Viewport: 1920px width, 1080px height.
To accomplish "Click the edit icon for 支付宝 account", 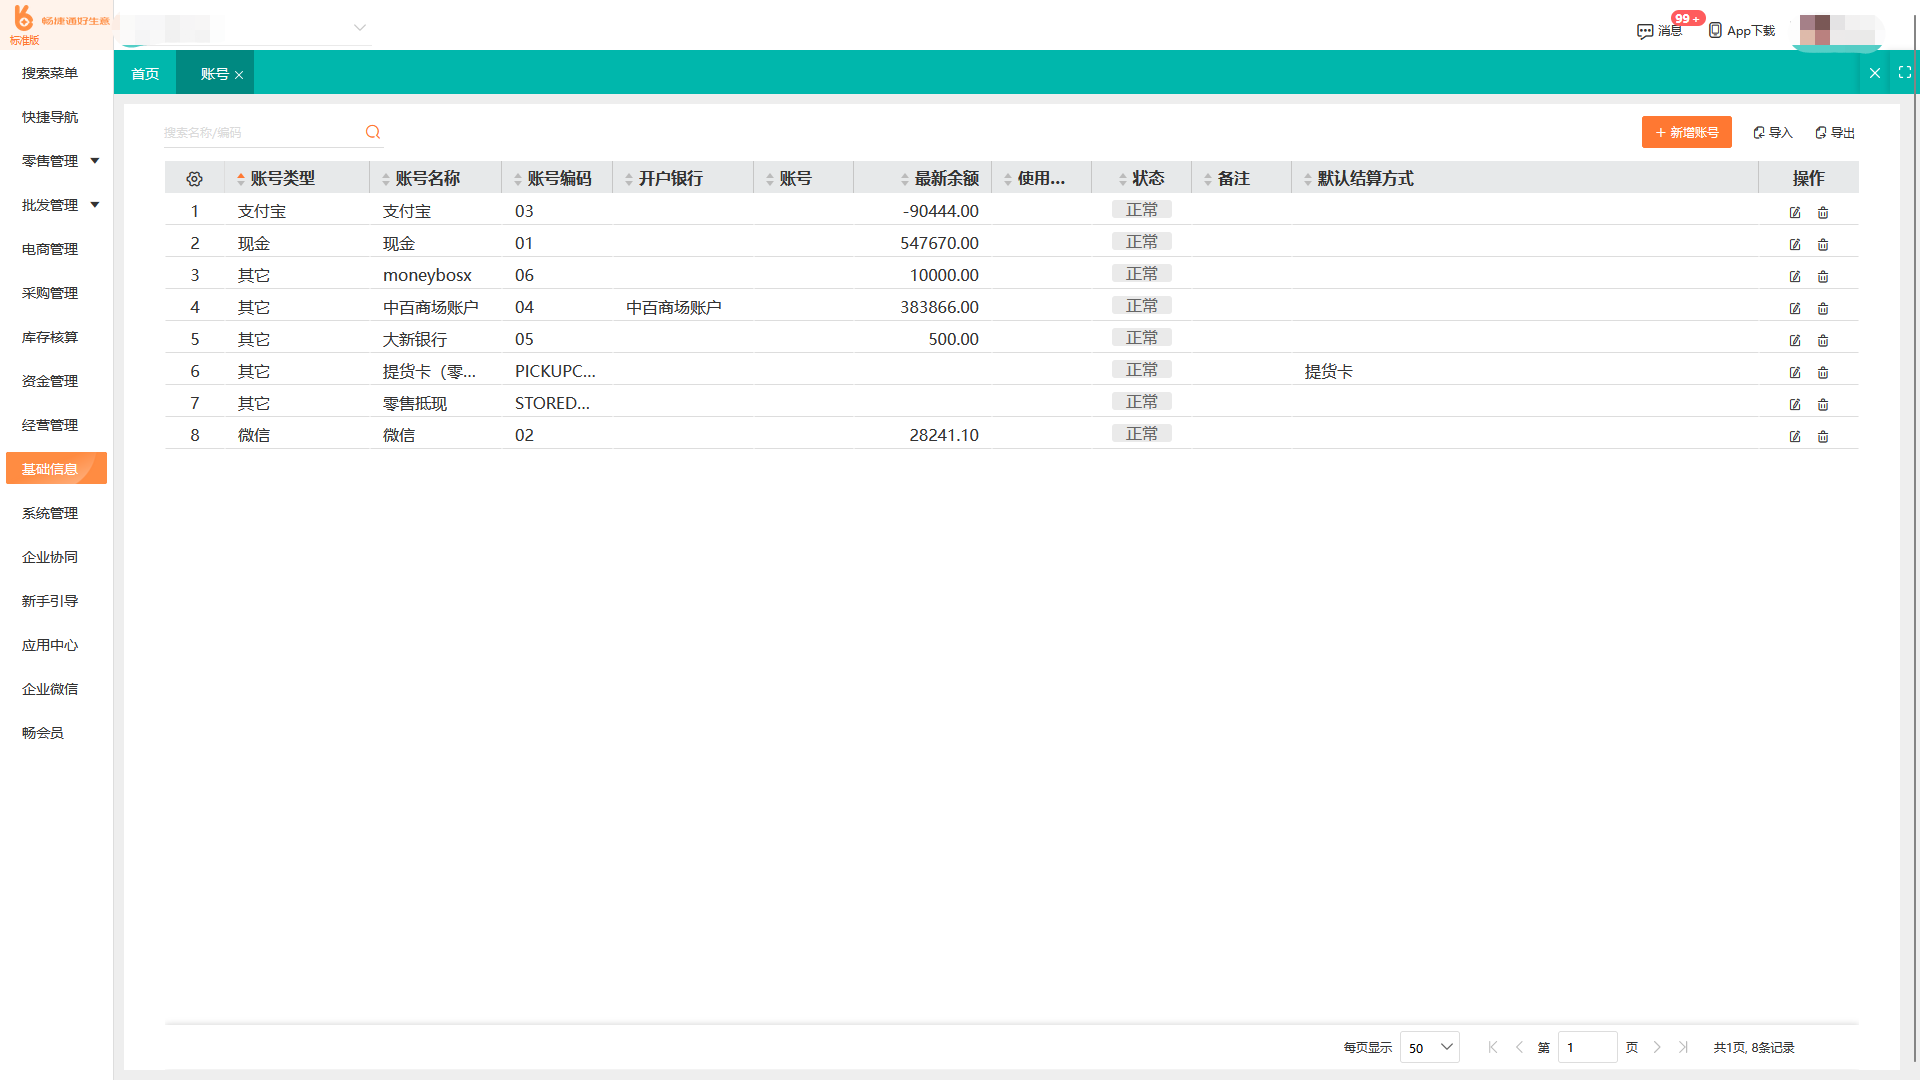I will coord(1795,211).
